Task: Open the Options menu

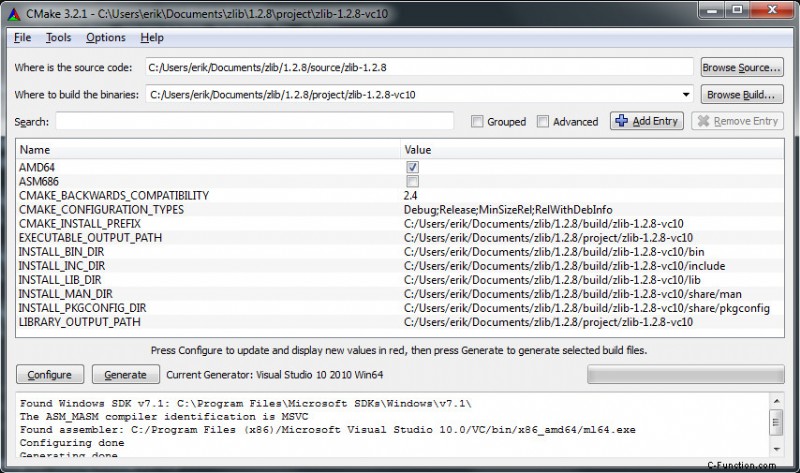Action: (x=105, y=38)
